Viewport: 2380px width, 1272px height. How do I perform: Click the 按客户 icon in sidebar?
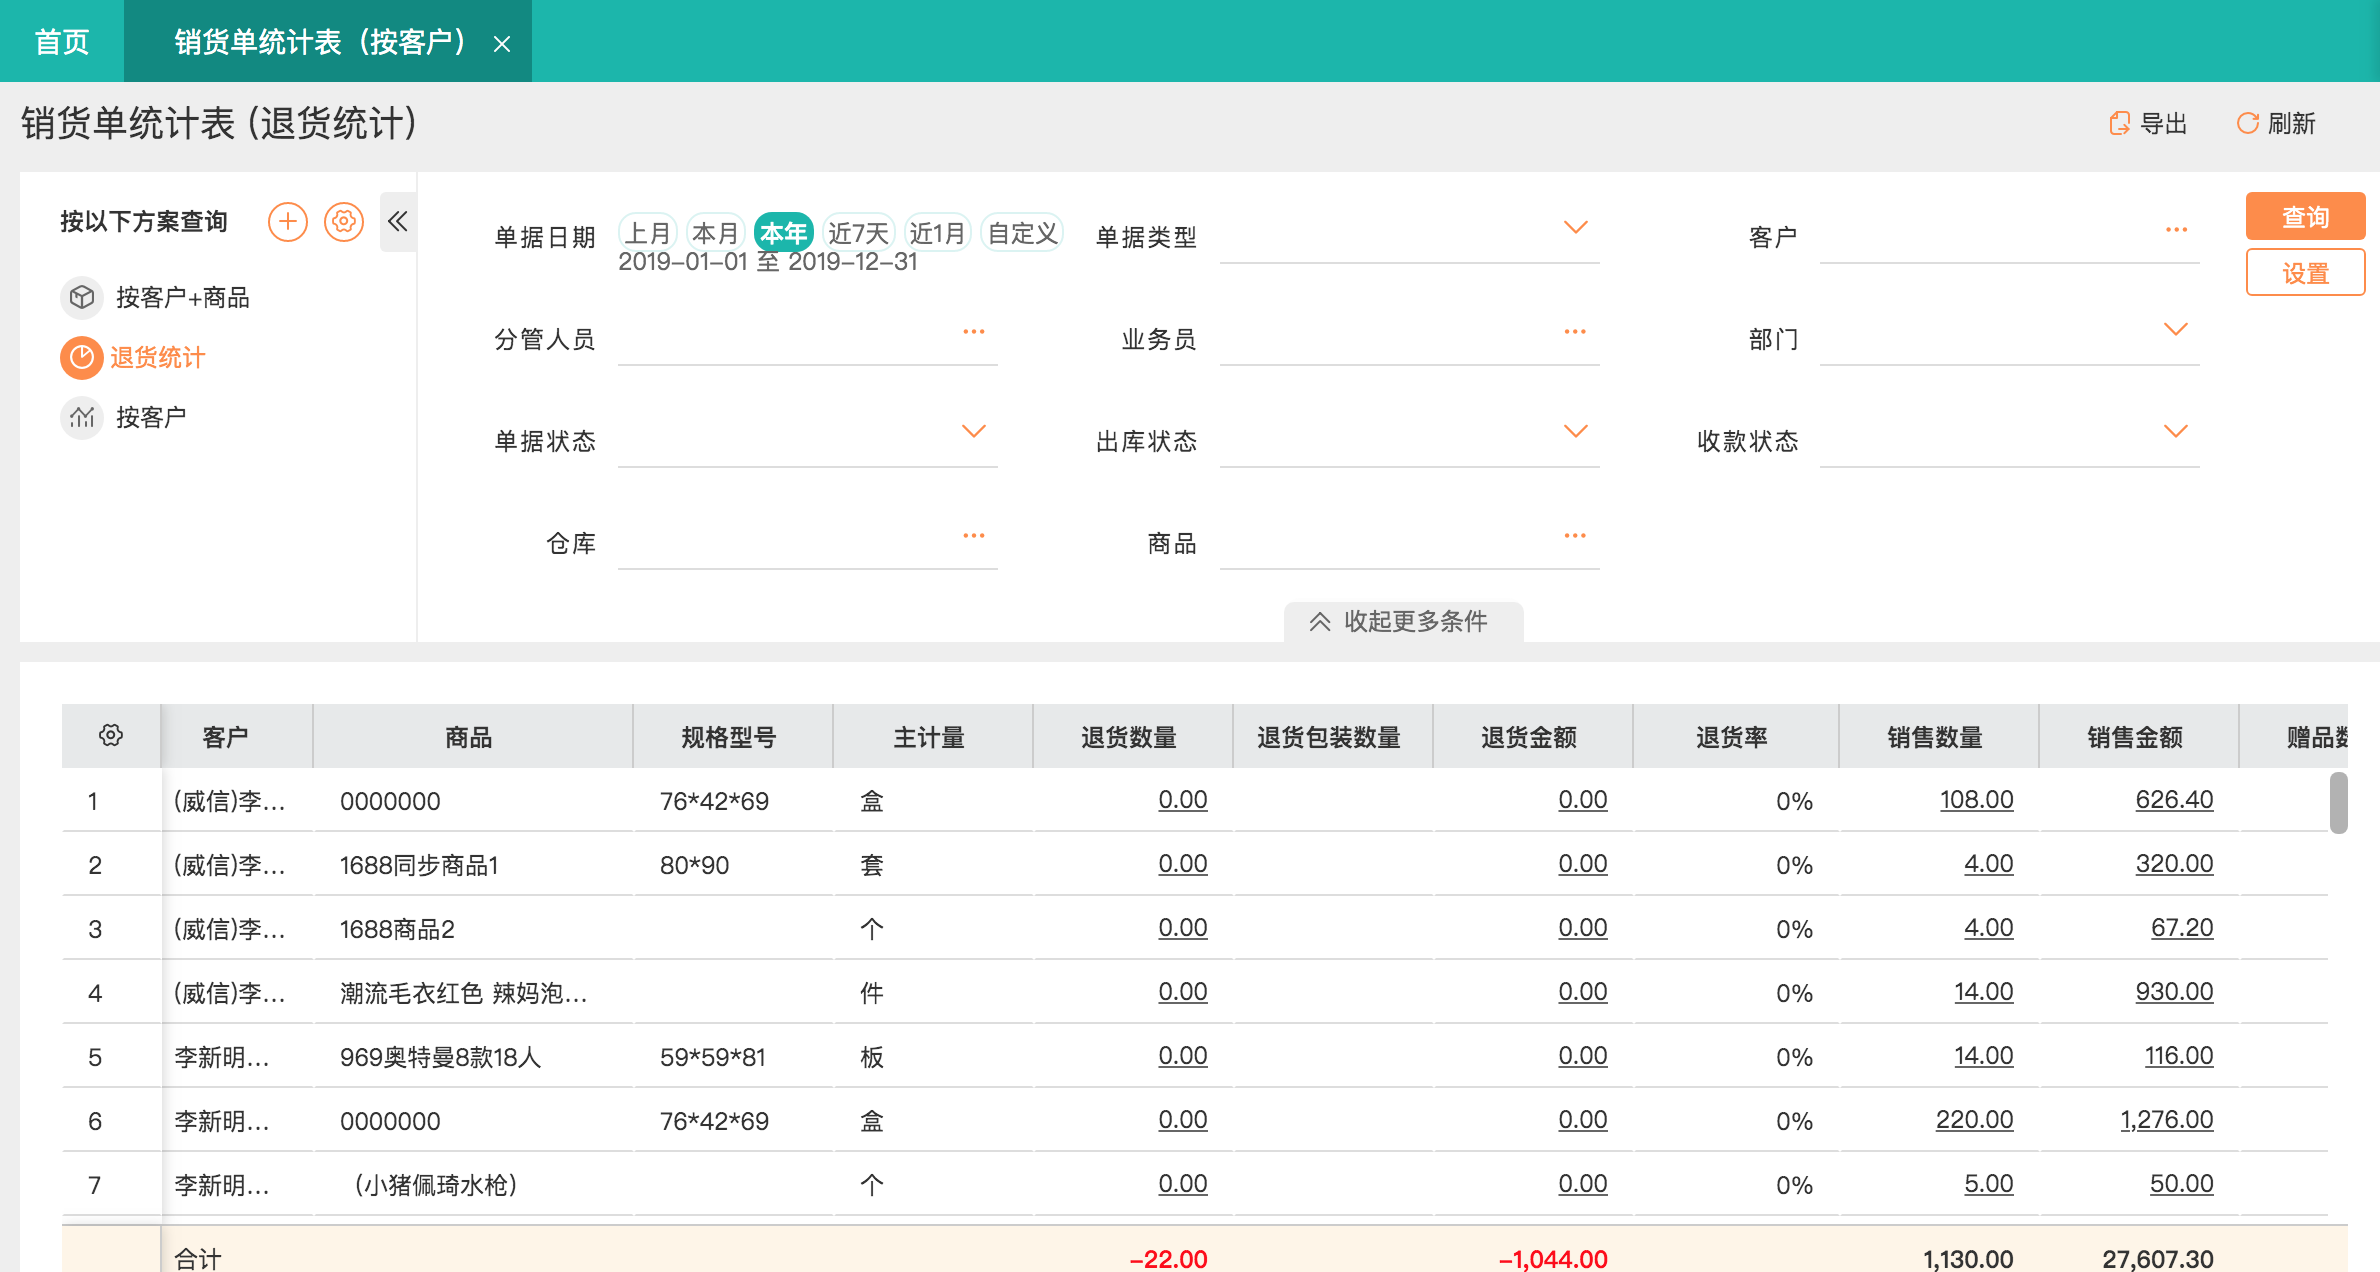coord(82,416)
